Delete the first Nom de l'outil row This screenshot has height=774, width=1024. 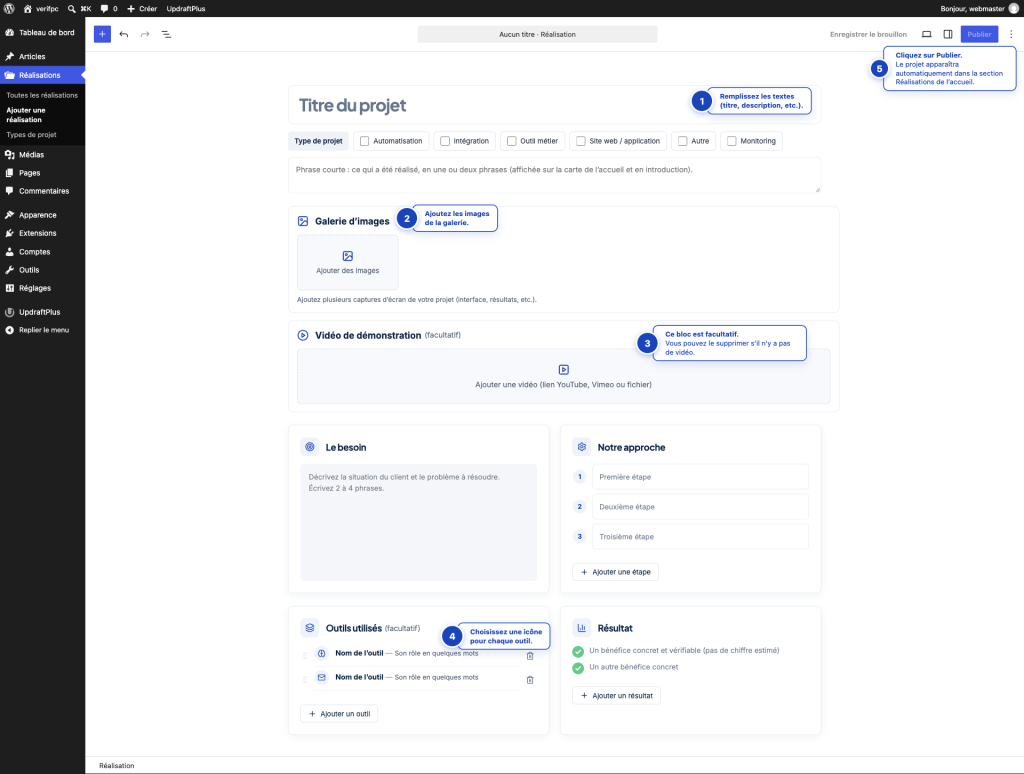click(x=530, y=656)
